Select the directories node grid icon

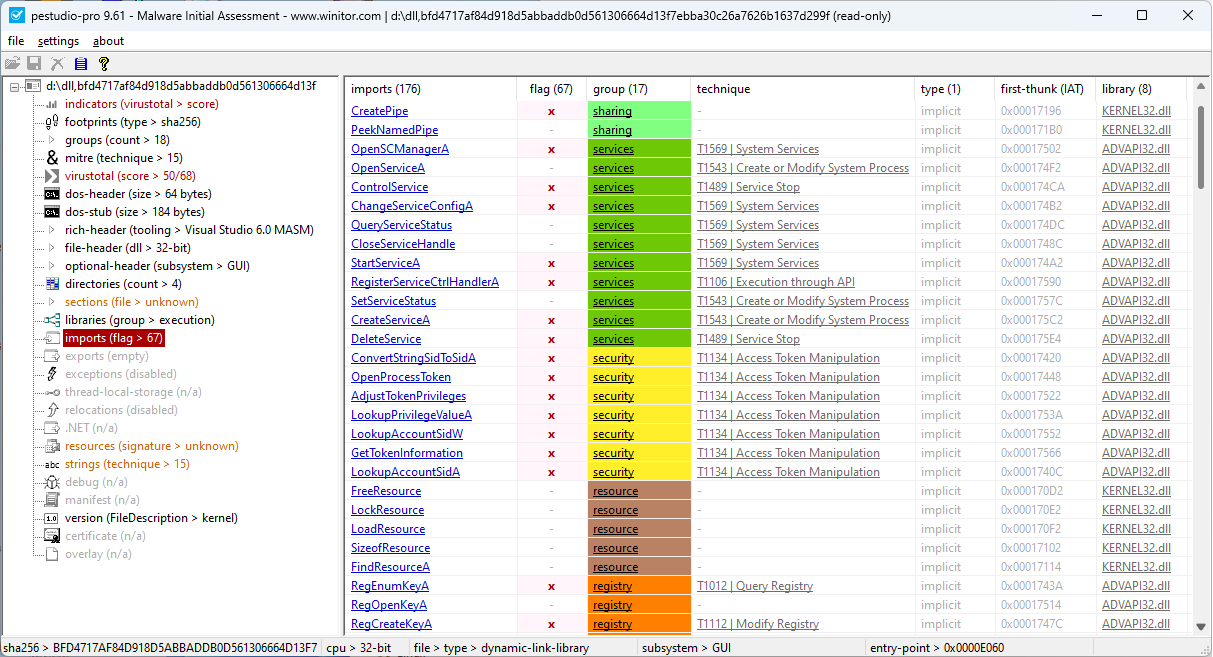click(x=54, y=283)
